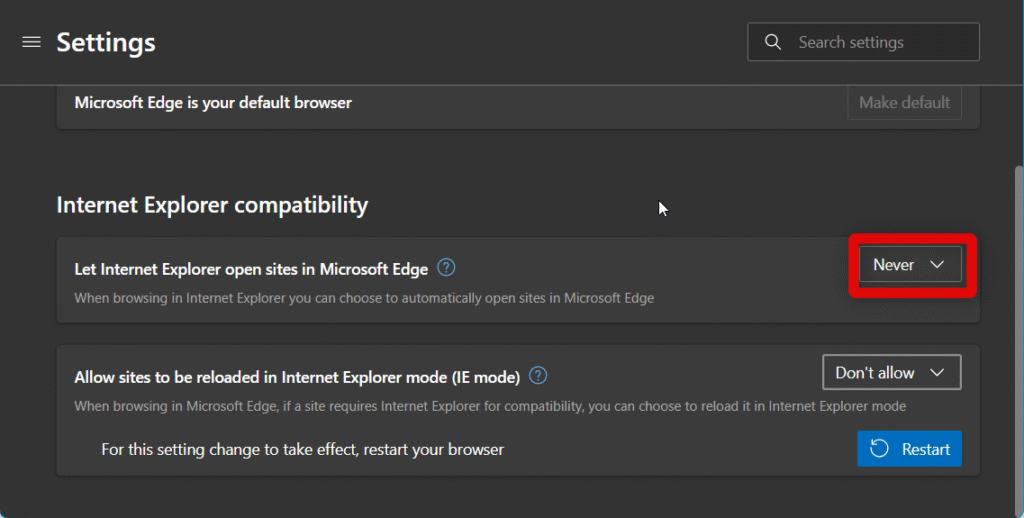
Task: Open the Settings hamburger menu
Action: click(x=31, y=42)
